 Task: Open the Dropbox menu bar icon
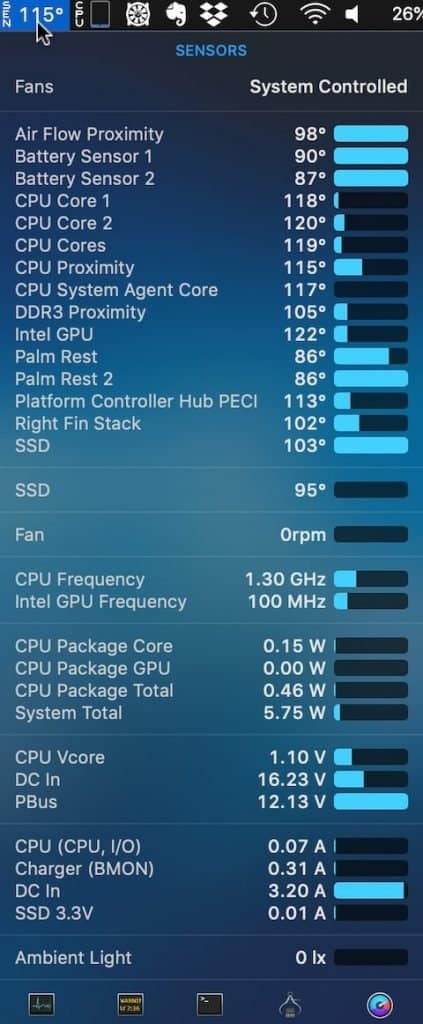tap(213, 14)
